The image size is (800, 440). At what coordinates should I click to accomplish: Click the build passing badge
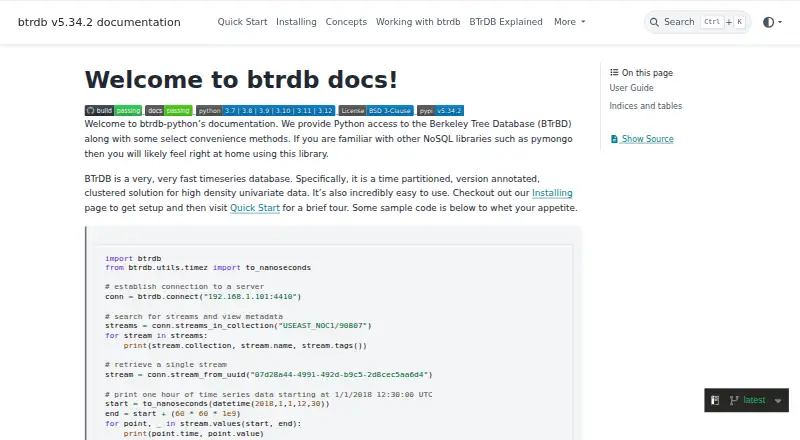[113, 110]
